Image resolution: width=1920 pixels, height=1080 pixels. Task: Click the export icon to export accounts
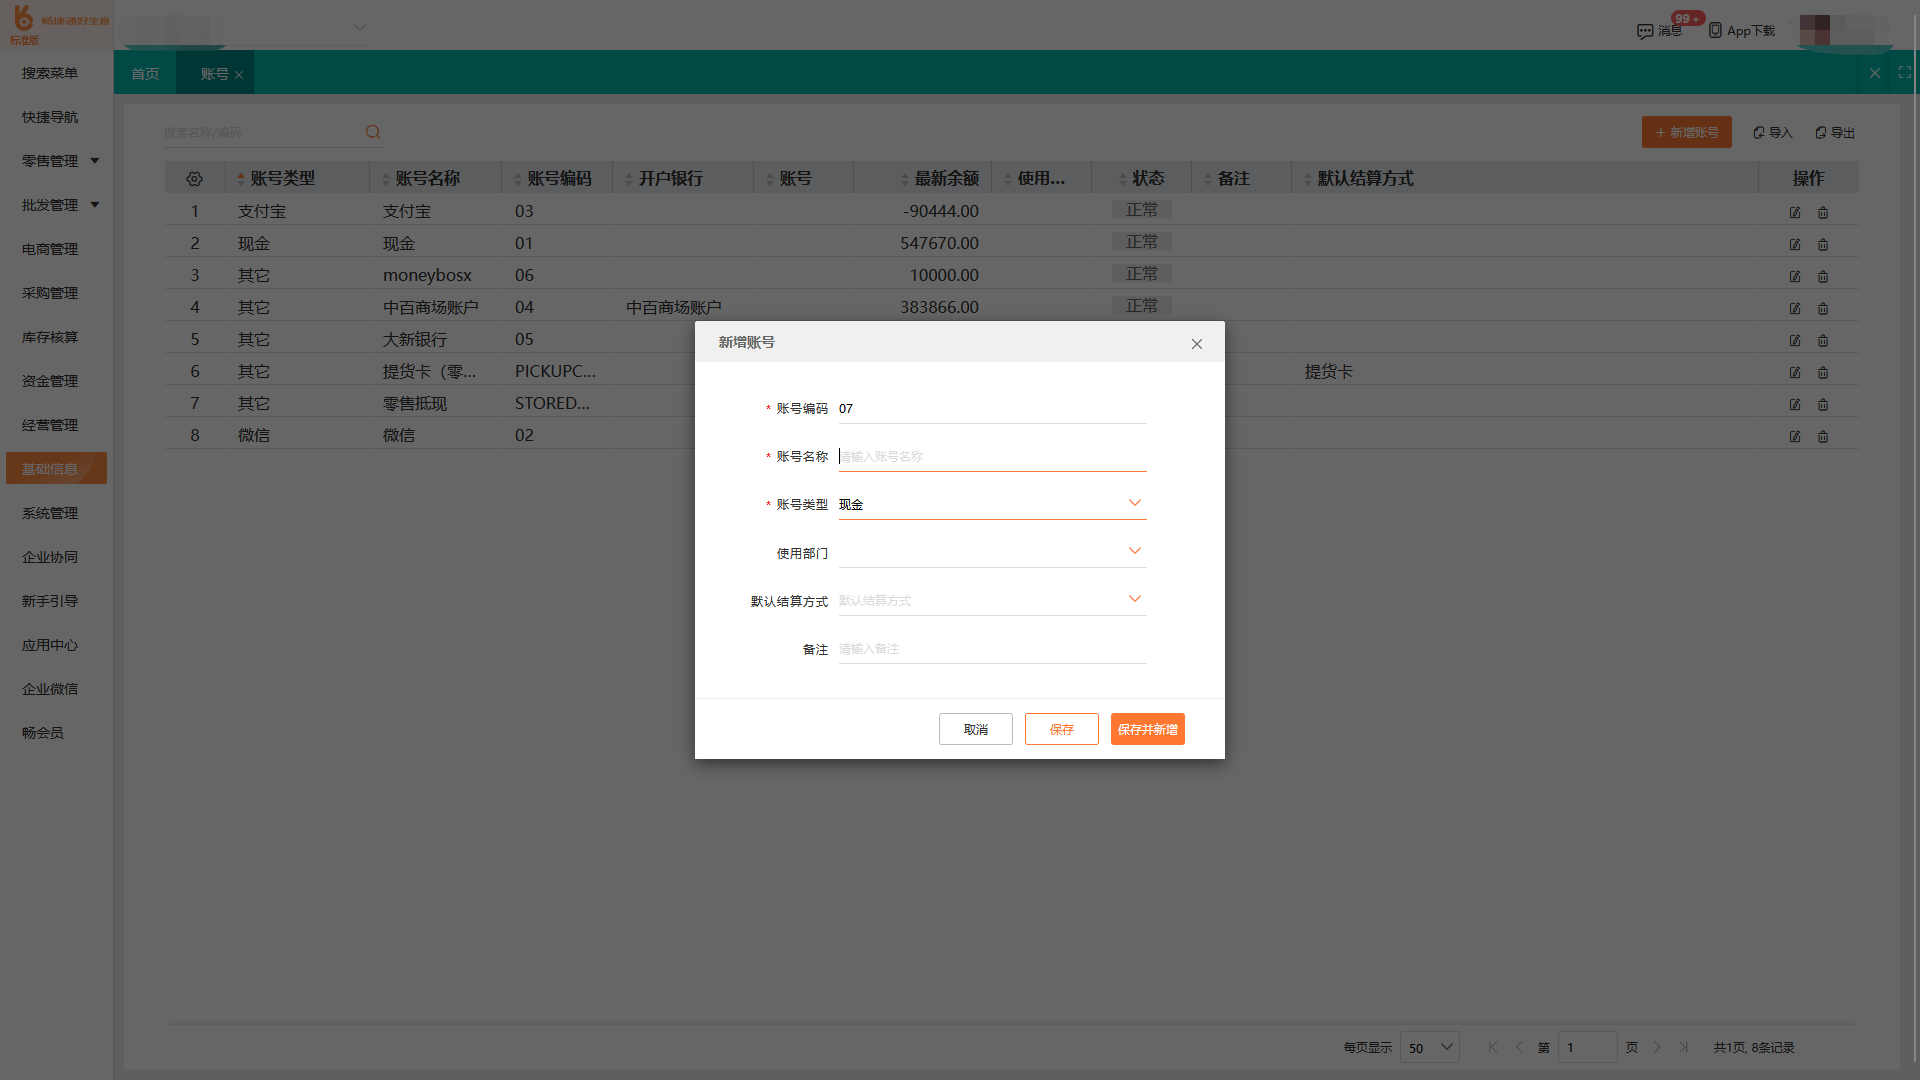coord(1837,132)
